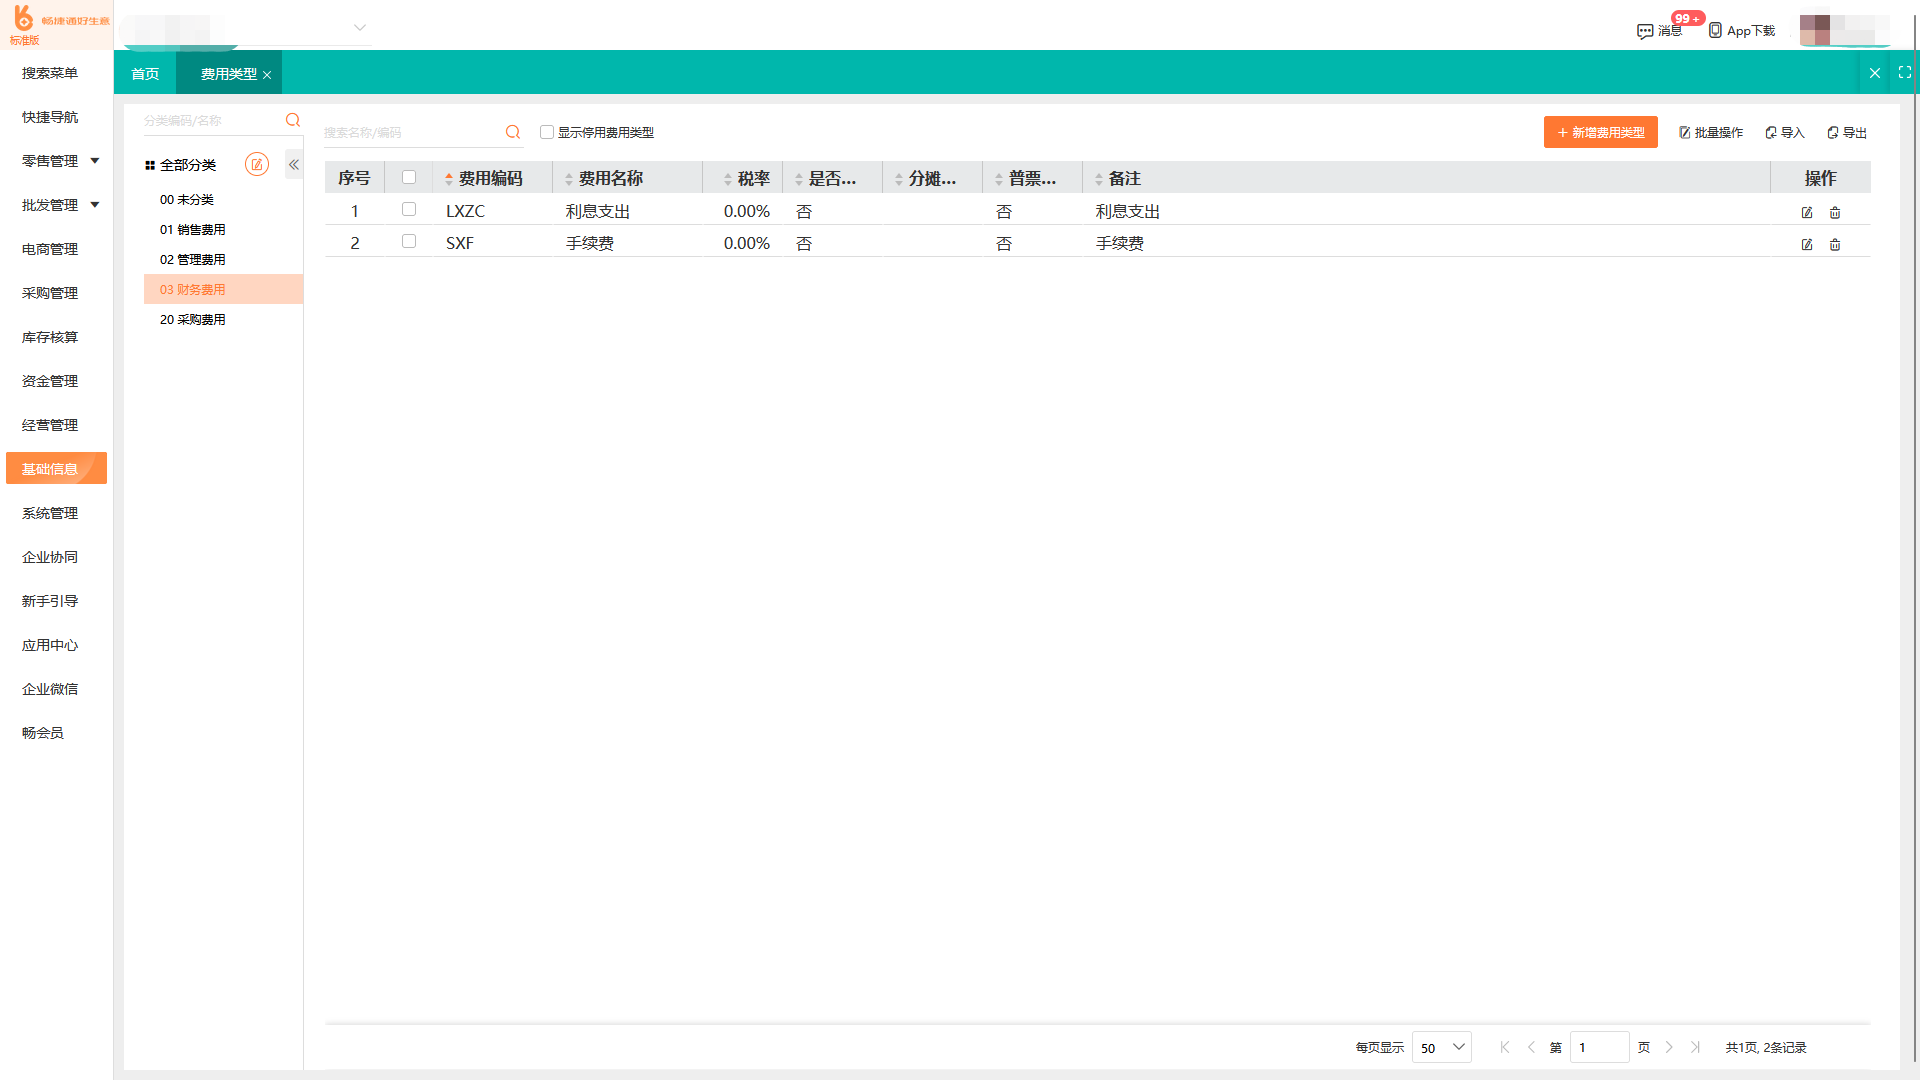
Task: Click the delete icon for 手续费
Action: (1836, 243)
